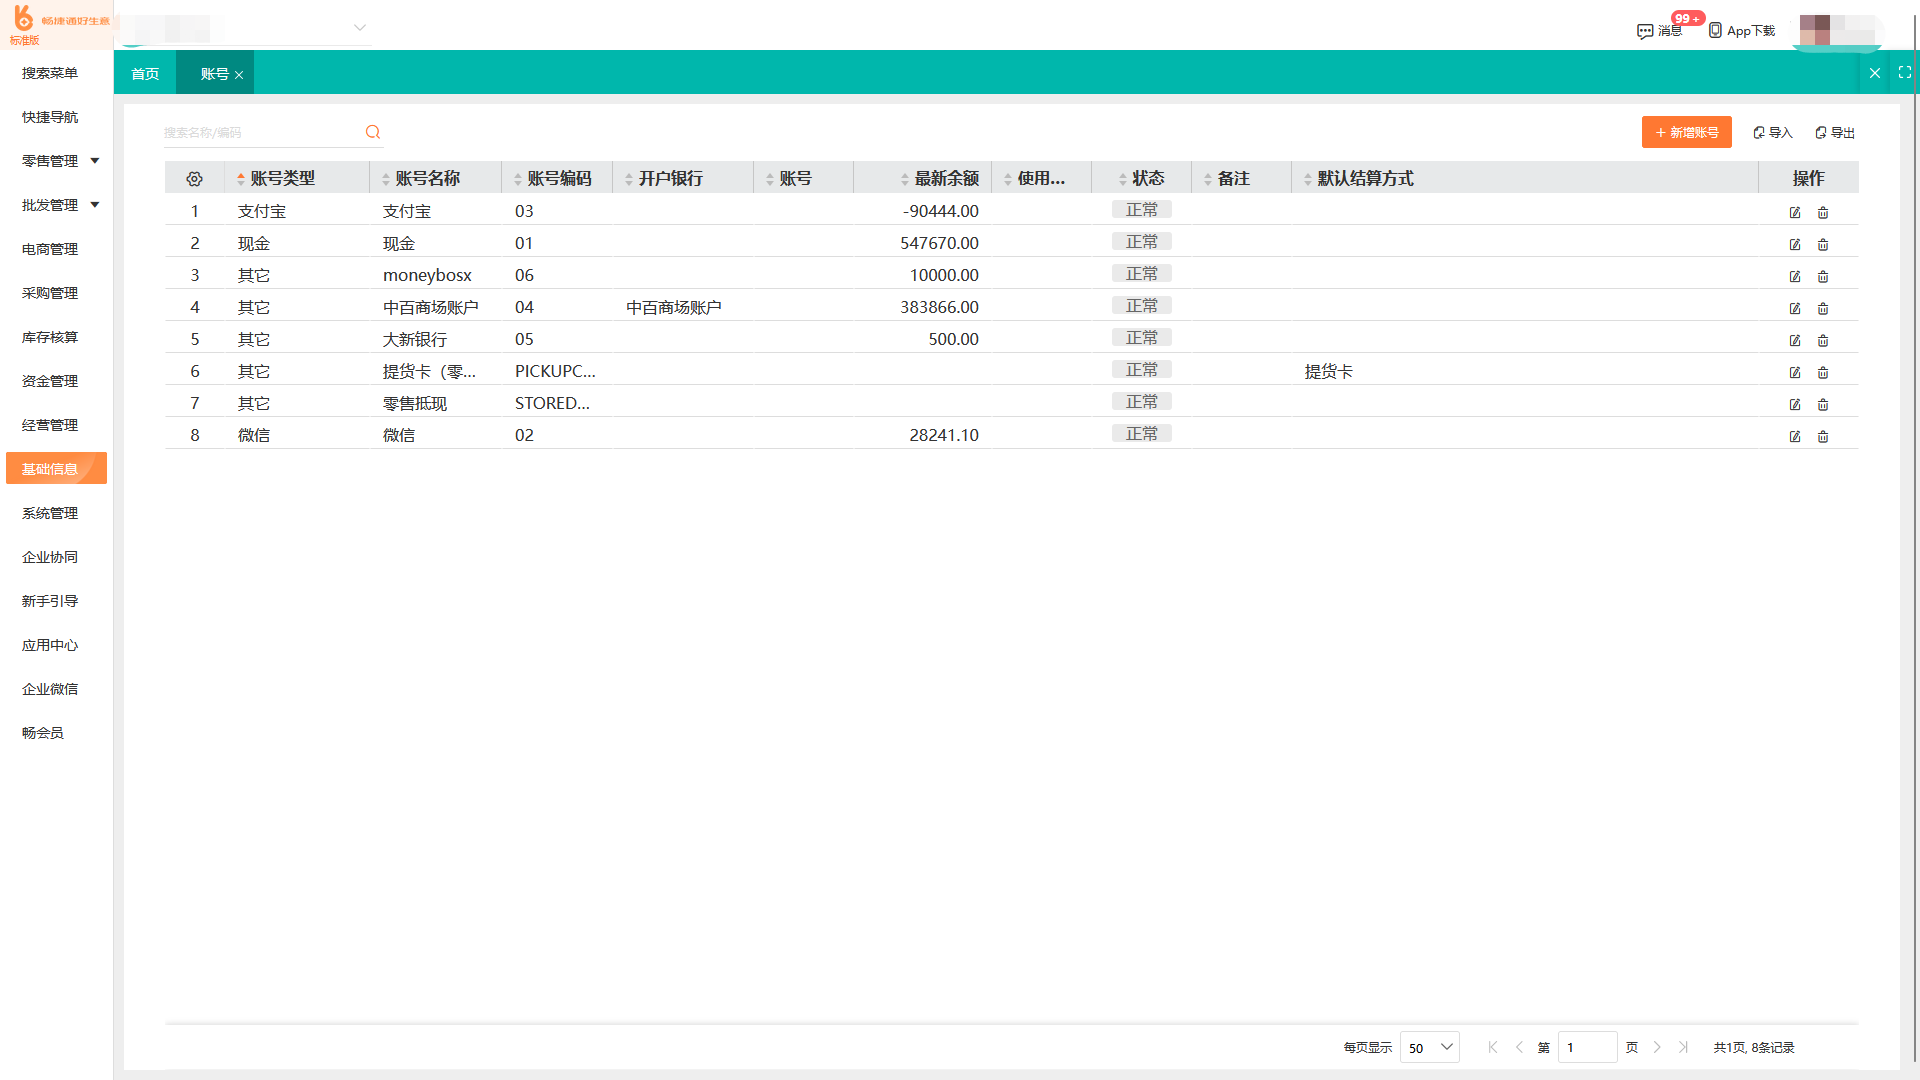Image resolution: width=1920 pixels, height=1080 pixels.
Task: Click the App下载 link
Action: pos(1743,29)
